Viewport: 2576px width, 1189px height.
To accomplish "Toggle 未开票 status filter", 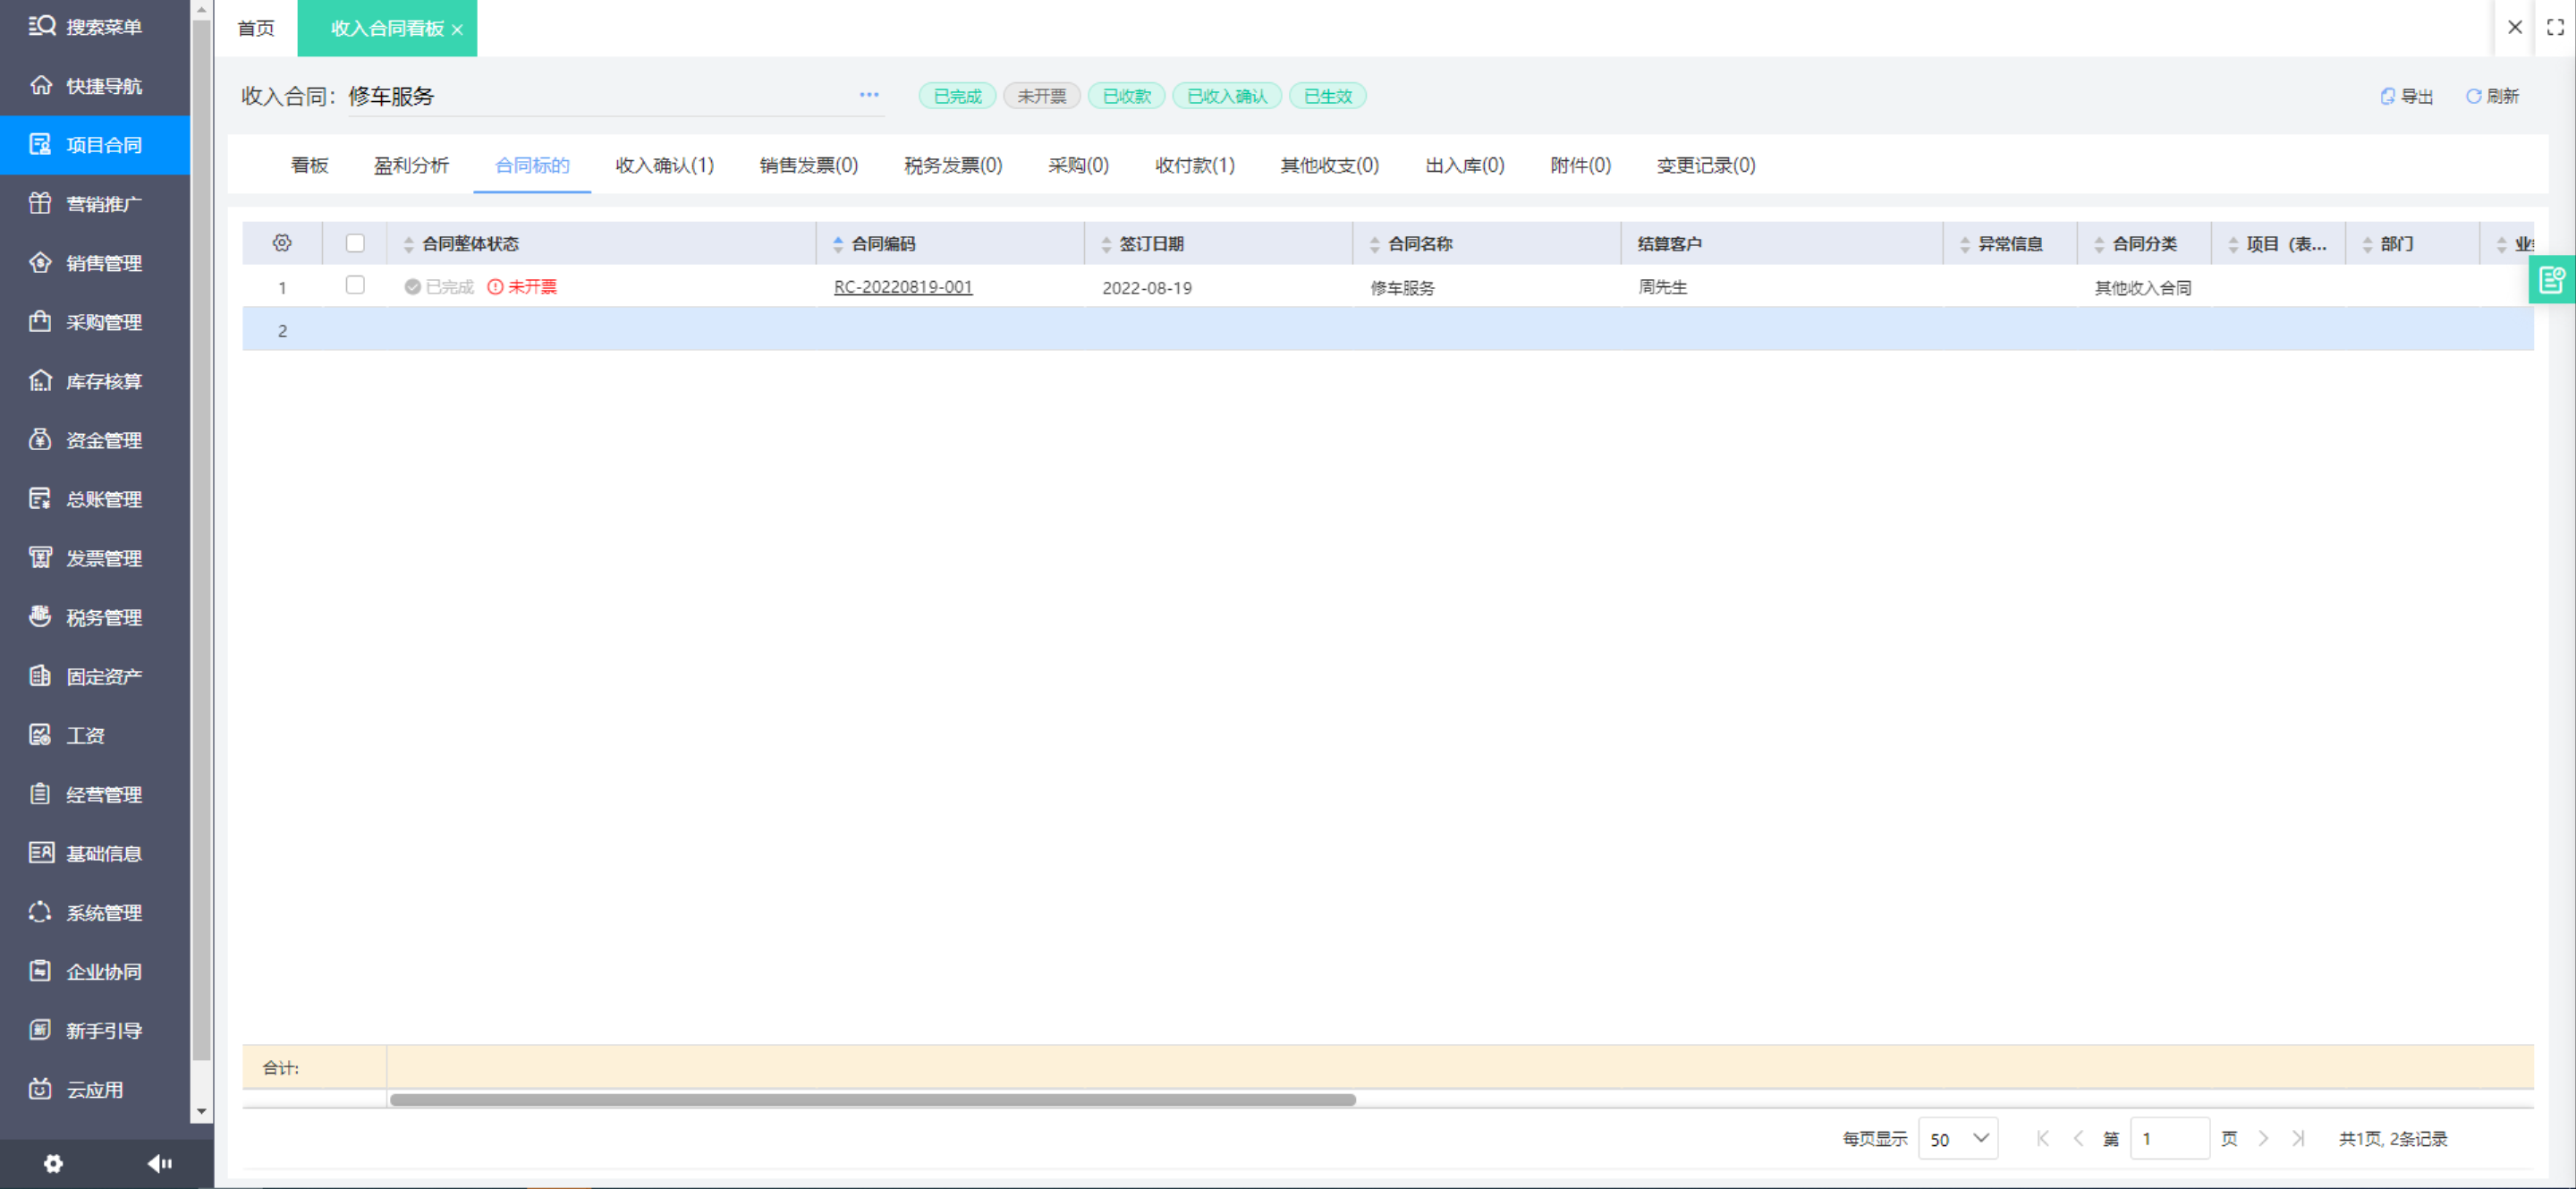I will 1041,95.
